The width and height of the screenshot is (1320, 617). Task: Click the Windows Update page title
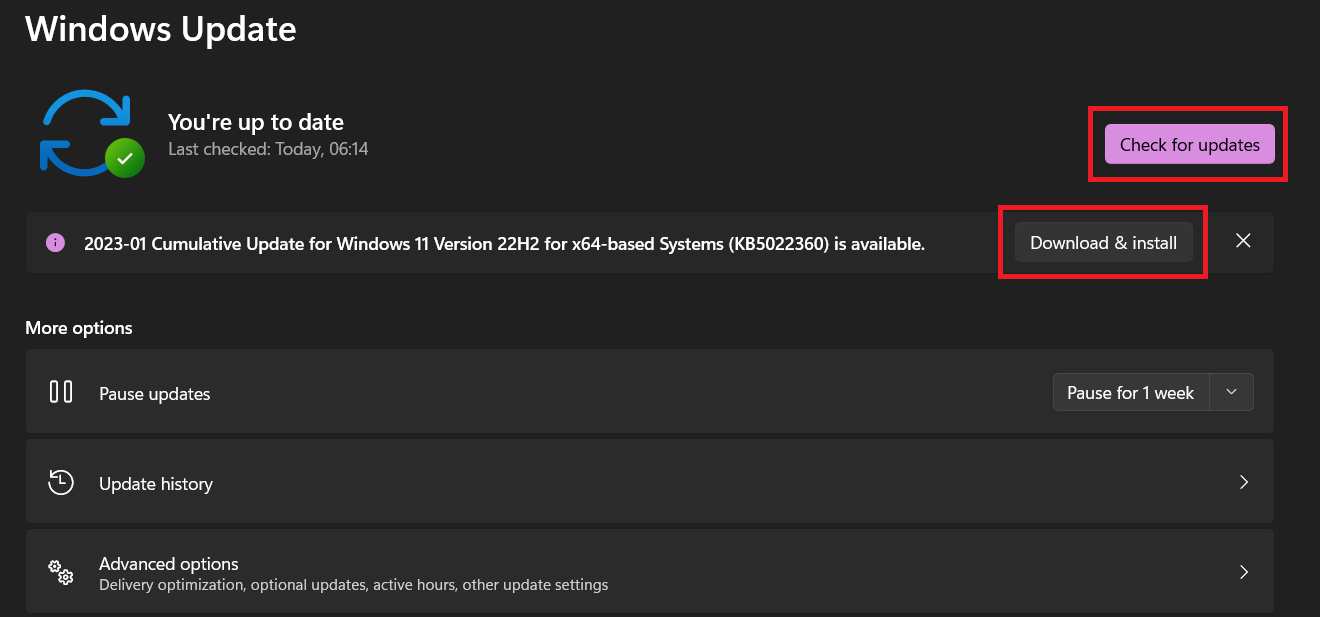point(160,29)
